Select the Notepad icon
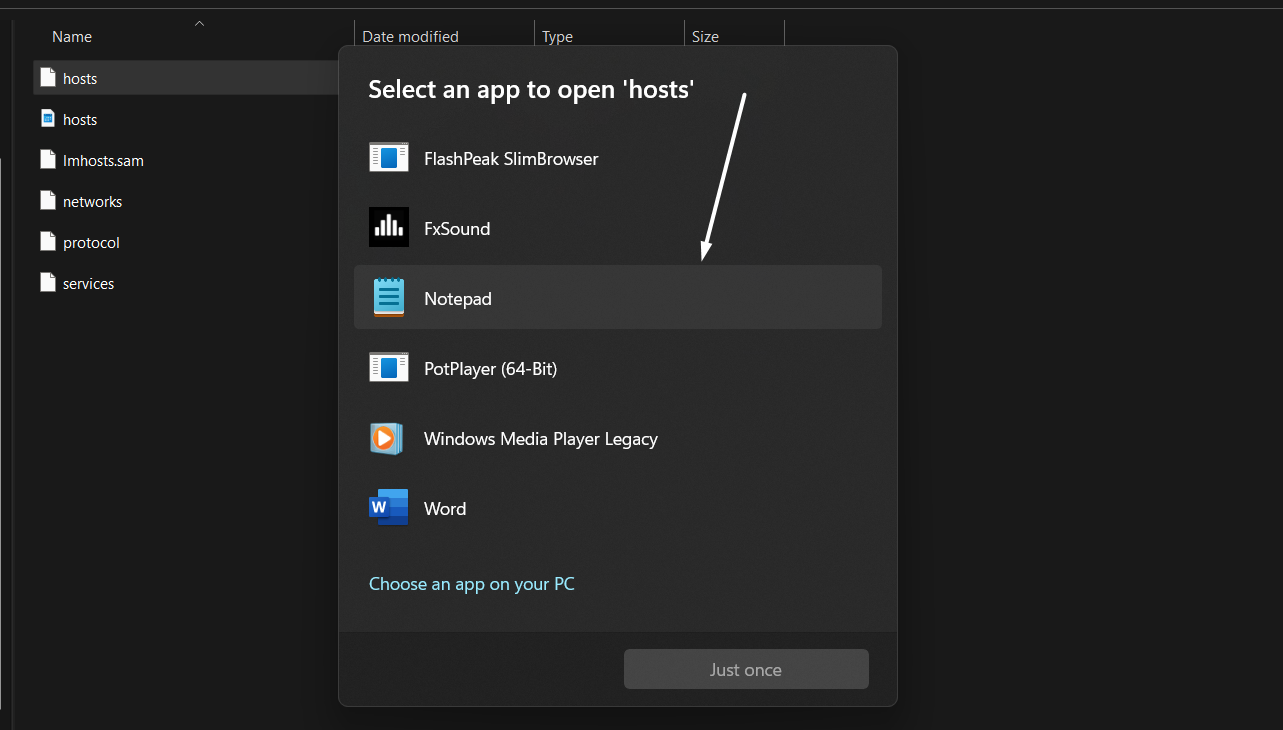The width and height of the screenshot is (1283, 730). 388,296
